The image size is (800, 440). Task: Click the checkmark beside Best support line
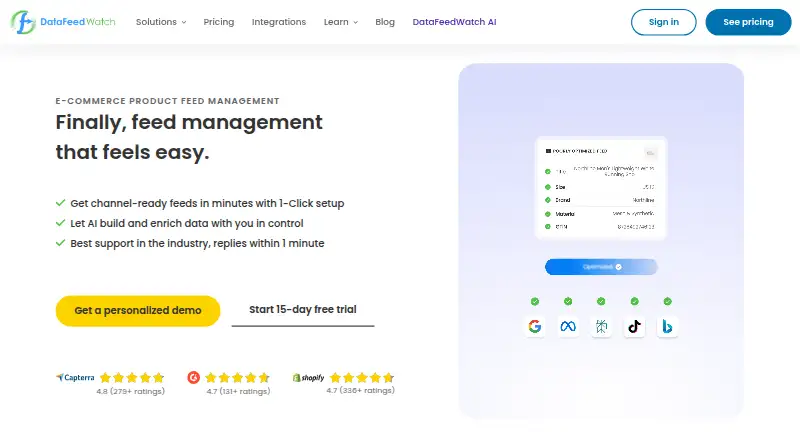(60, 242)
